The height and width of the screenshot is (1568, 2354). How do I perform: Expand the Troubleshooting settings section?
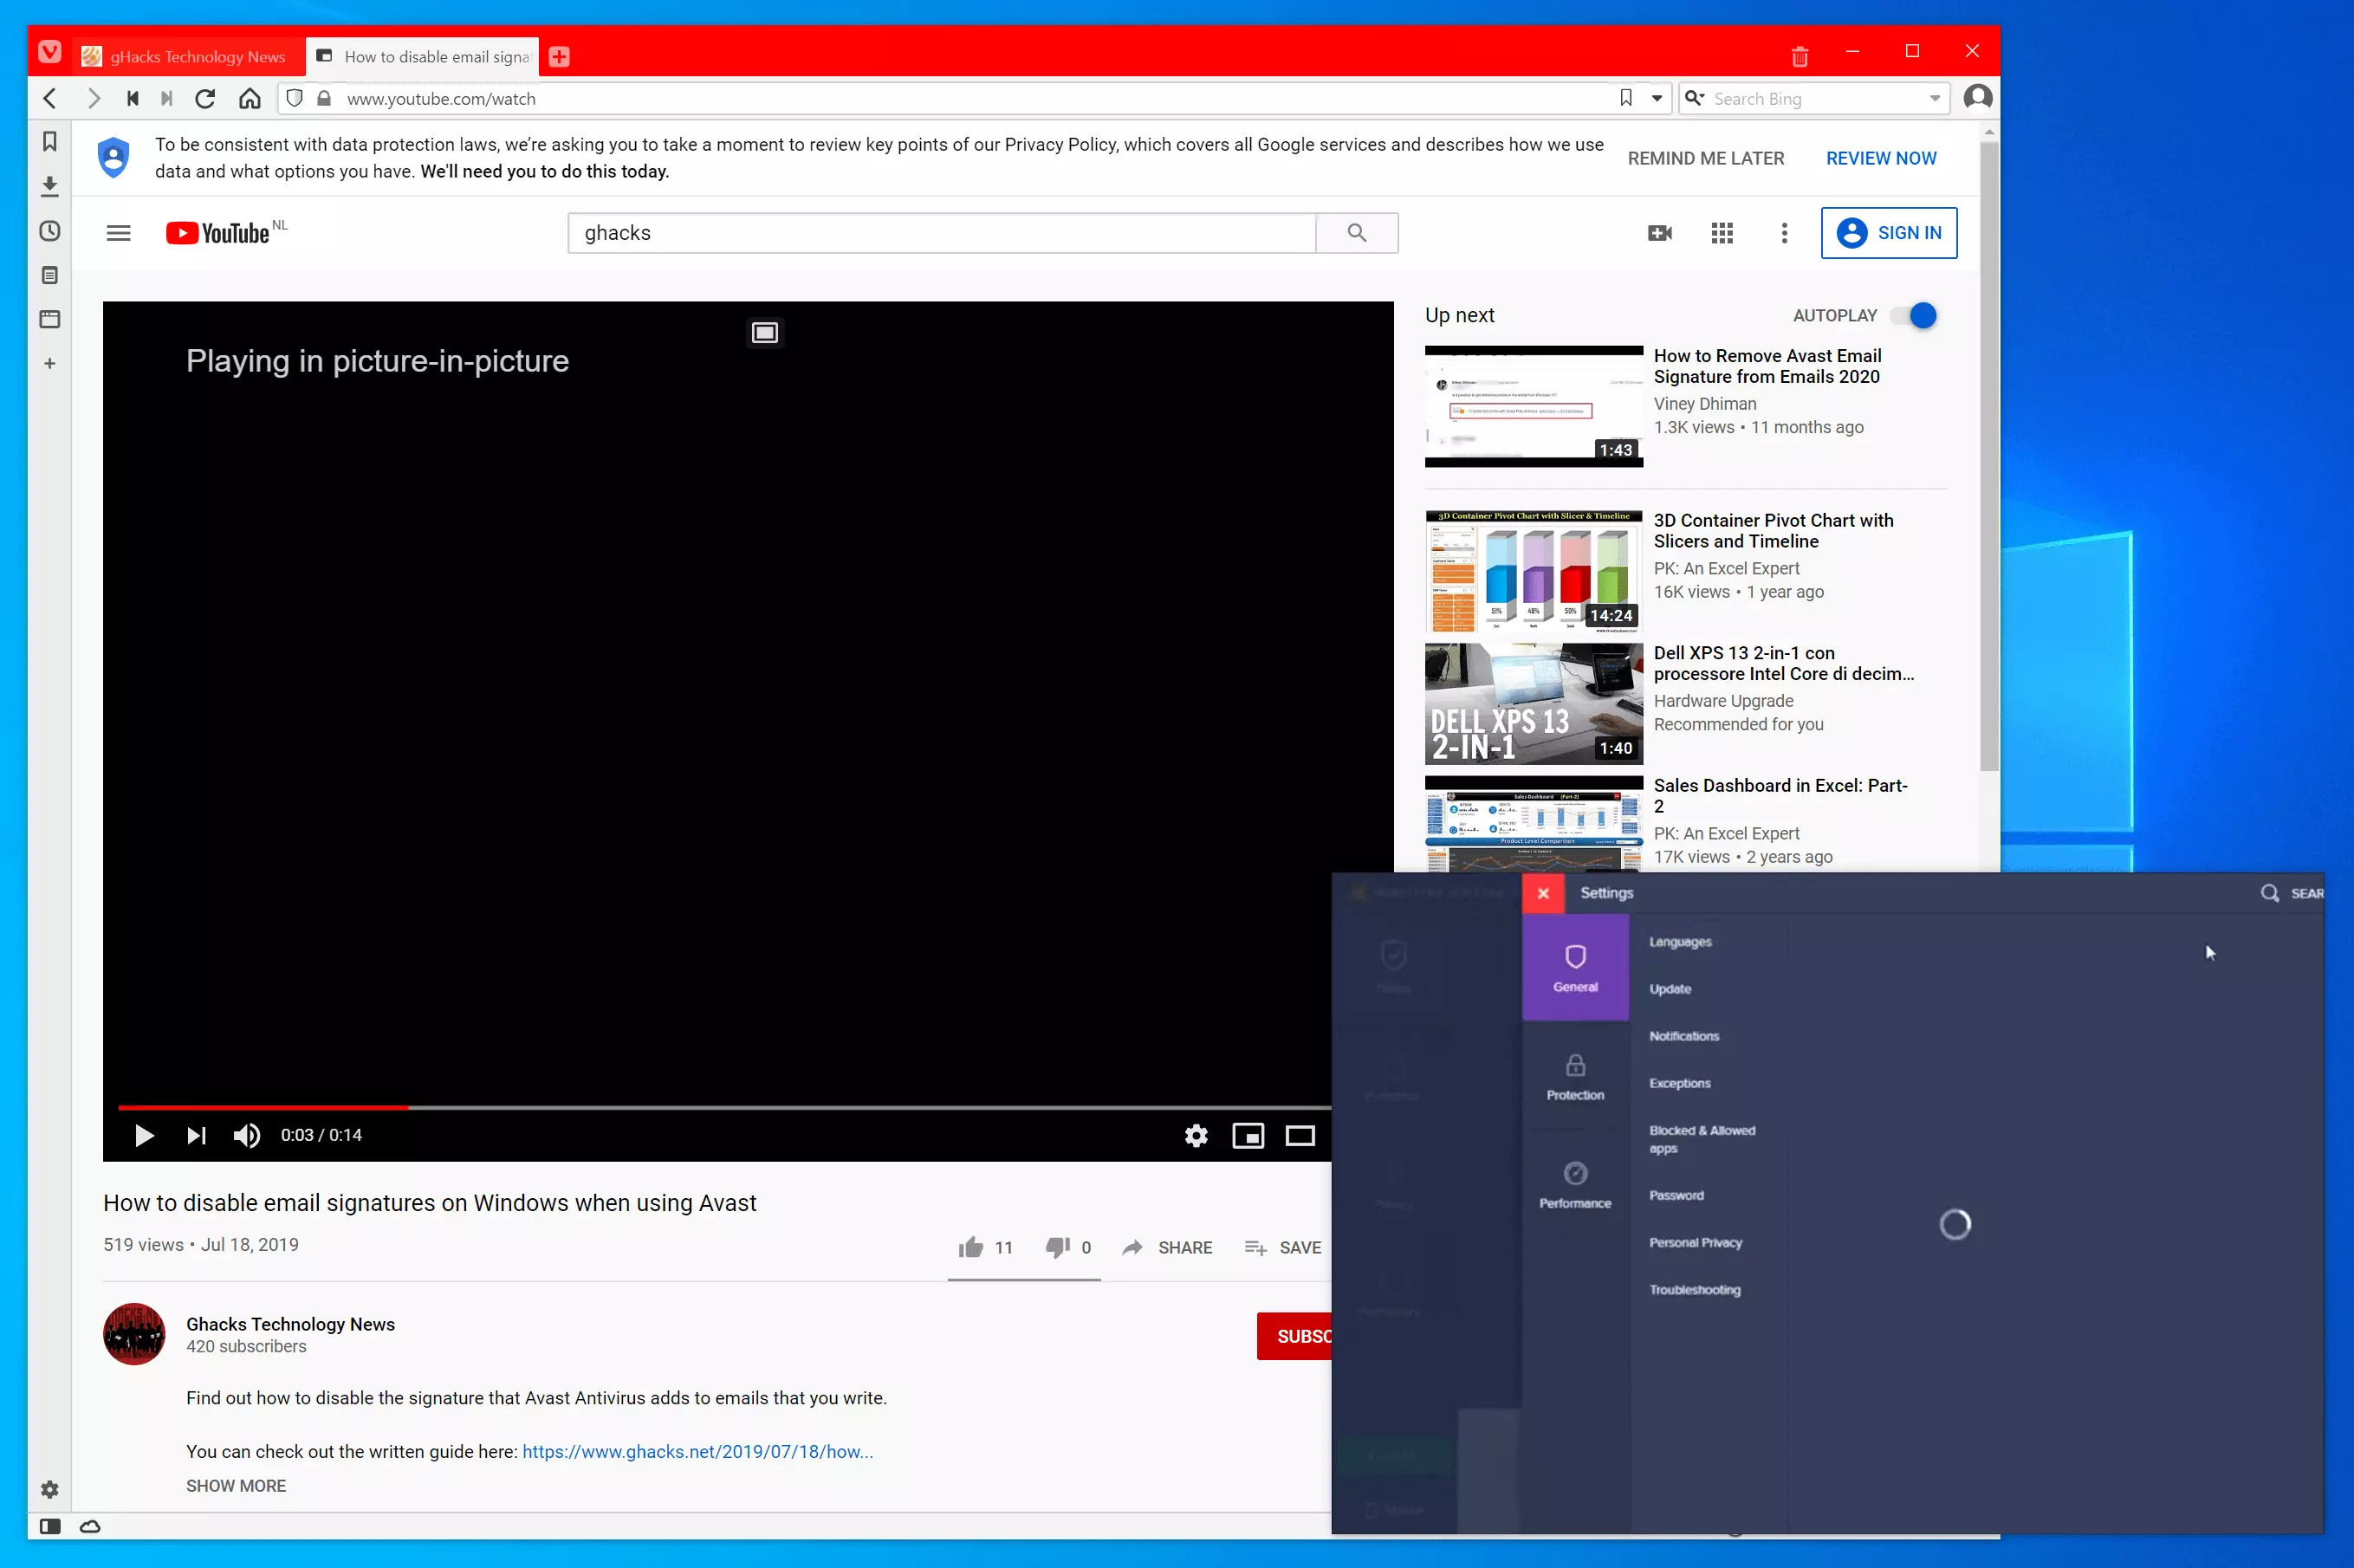point(1692,1288)
